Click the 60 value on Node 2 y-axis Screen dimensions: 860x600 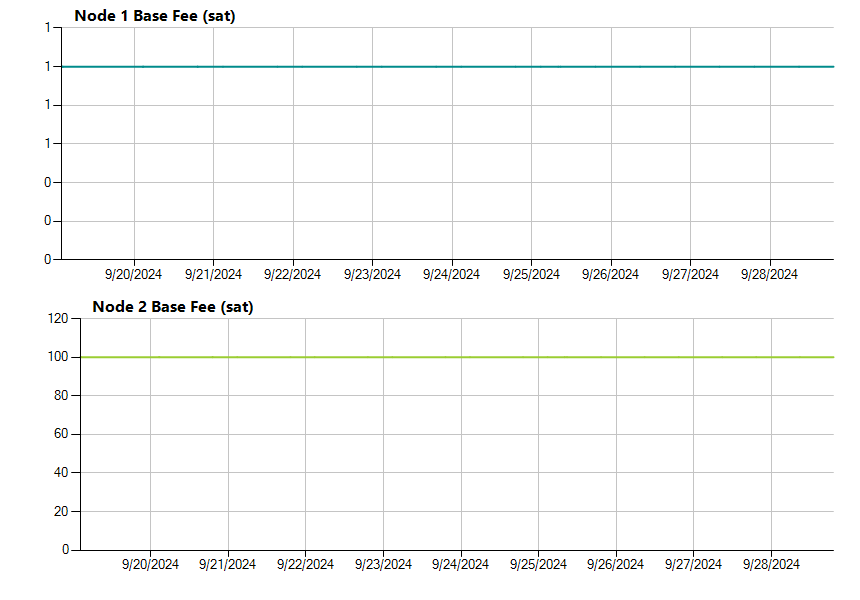(x=62, y=433)
